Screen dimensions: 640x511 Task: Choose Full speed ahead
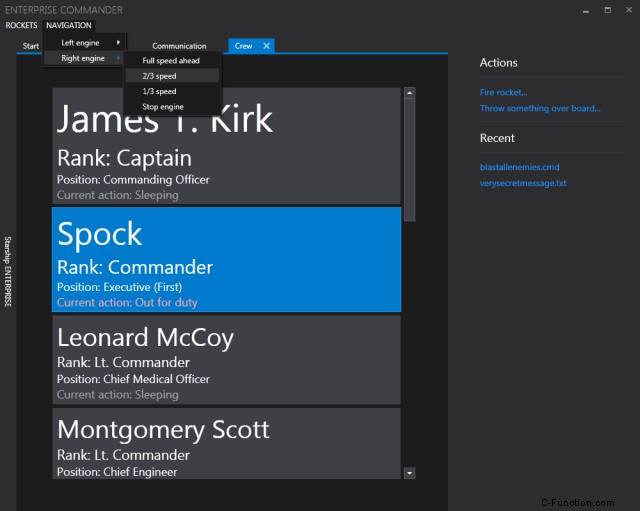click(171, 61)
